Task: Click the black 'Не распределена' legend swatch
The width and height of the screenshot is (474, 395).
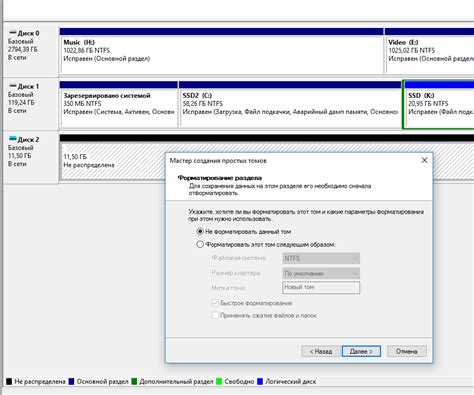Action: 9,381
